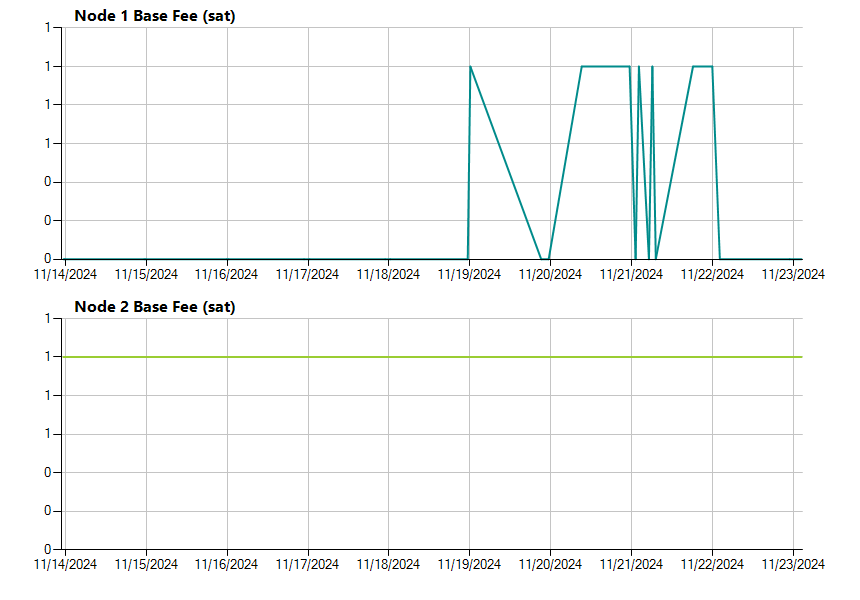Click the 11/21/2024 label on Node 2 axis
The width and height of the screenshot is (860, 600).
click(x=631, y=565)
